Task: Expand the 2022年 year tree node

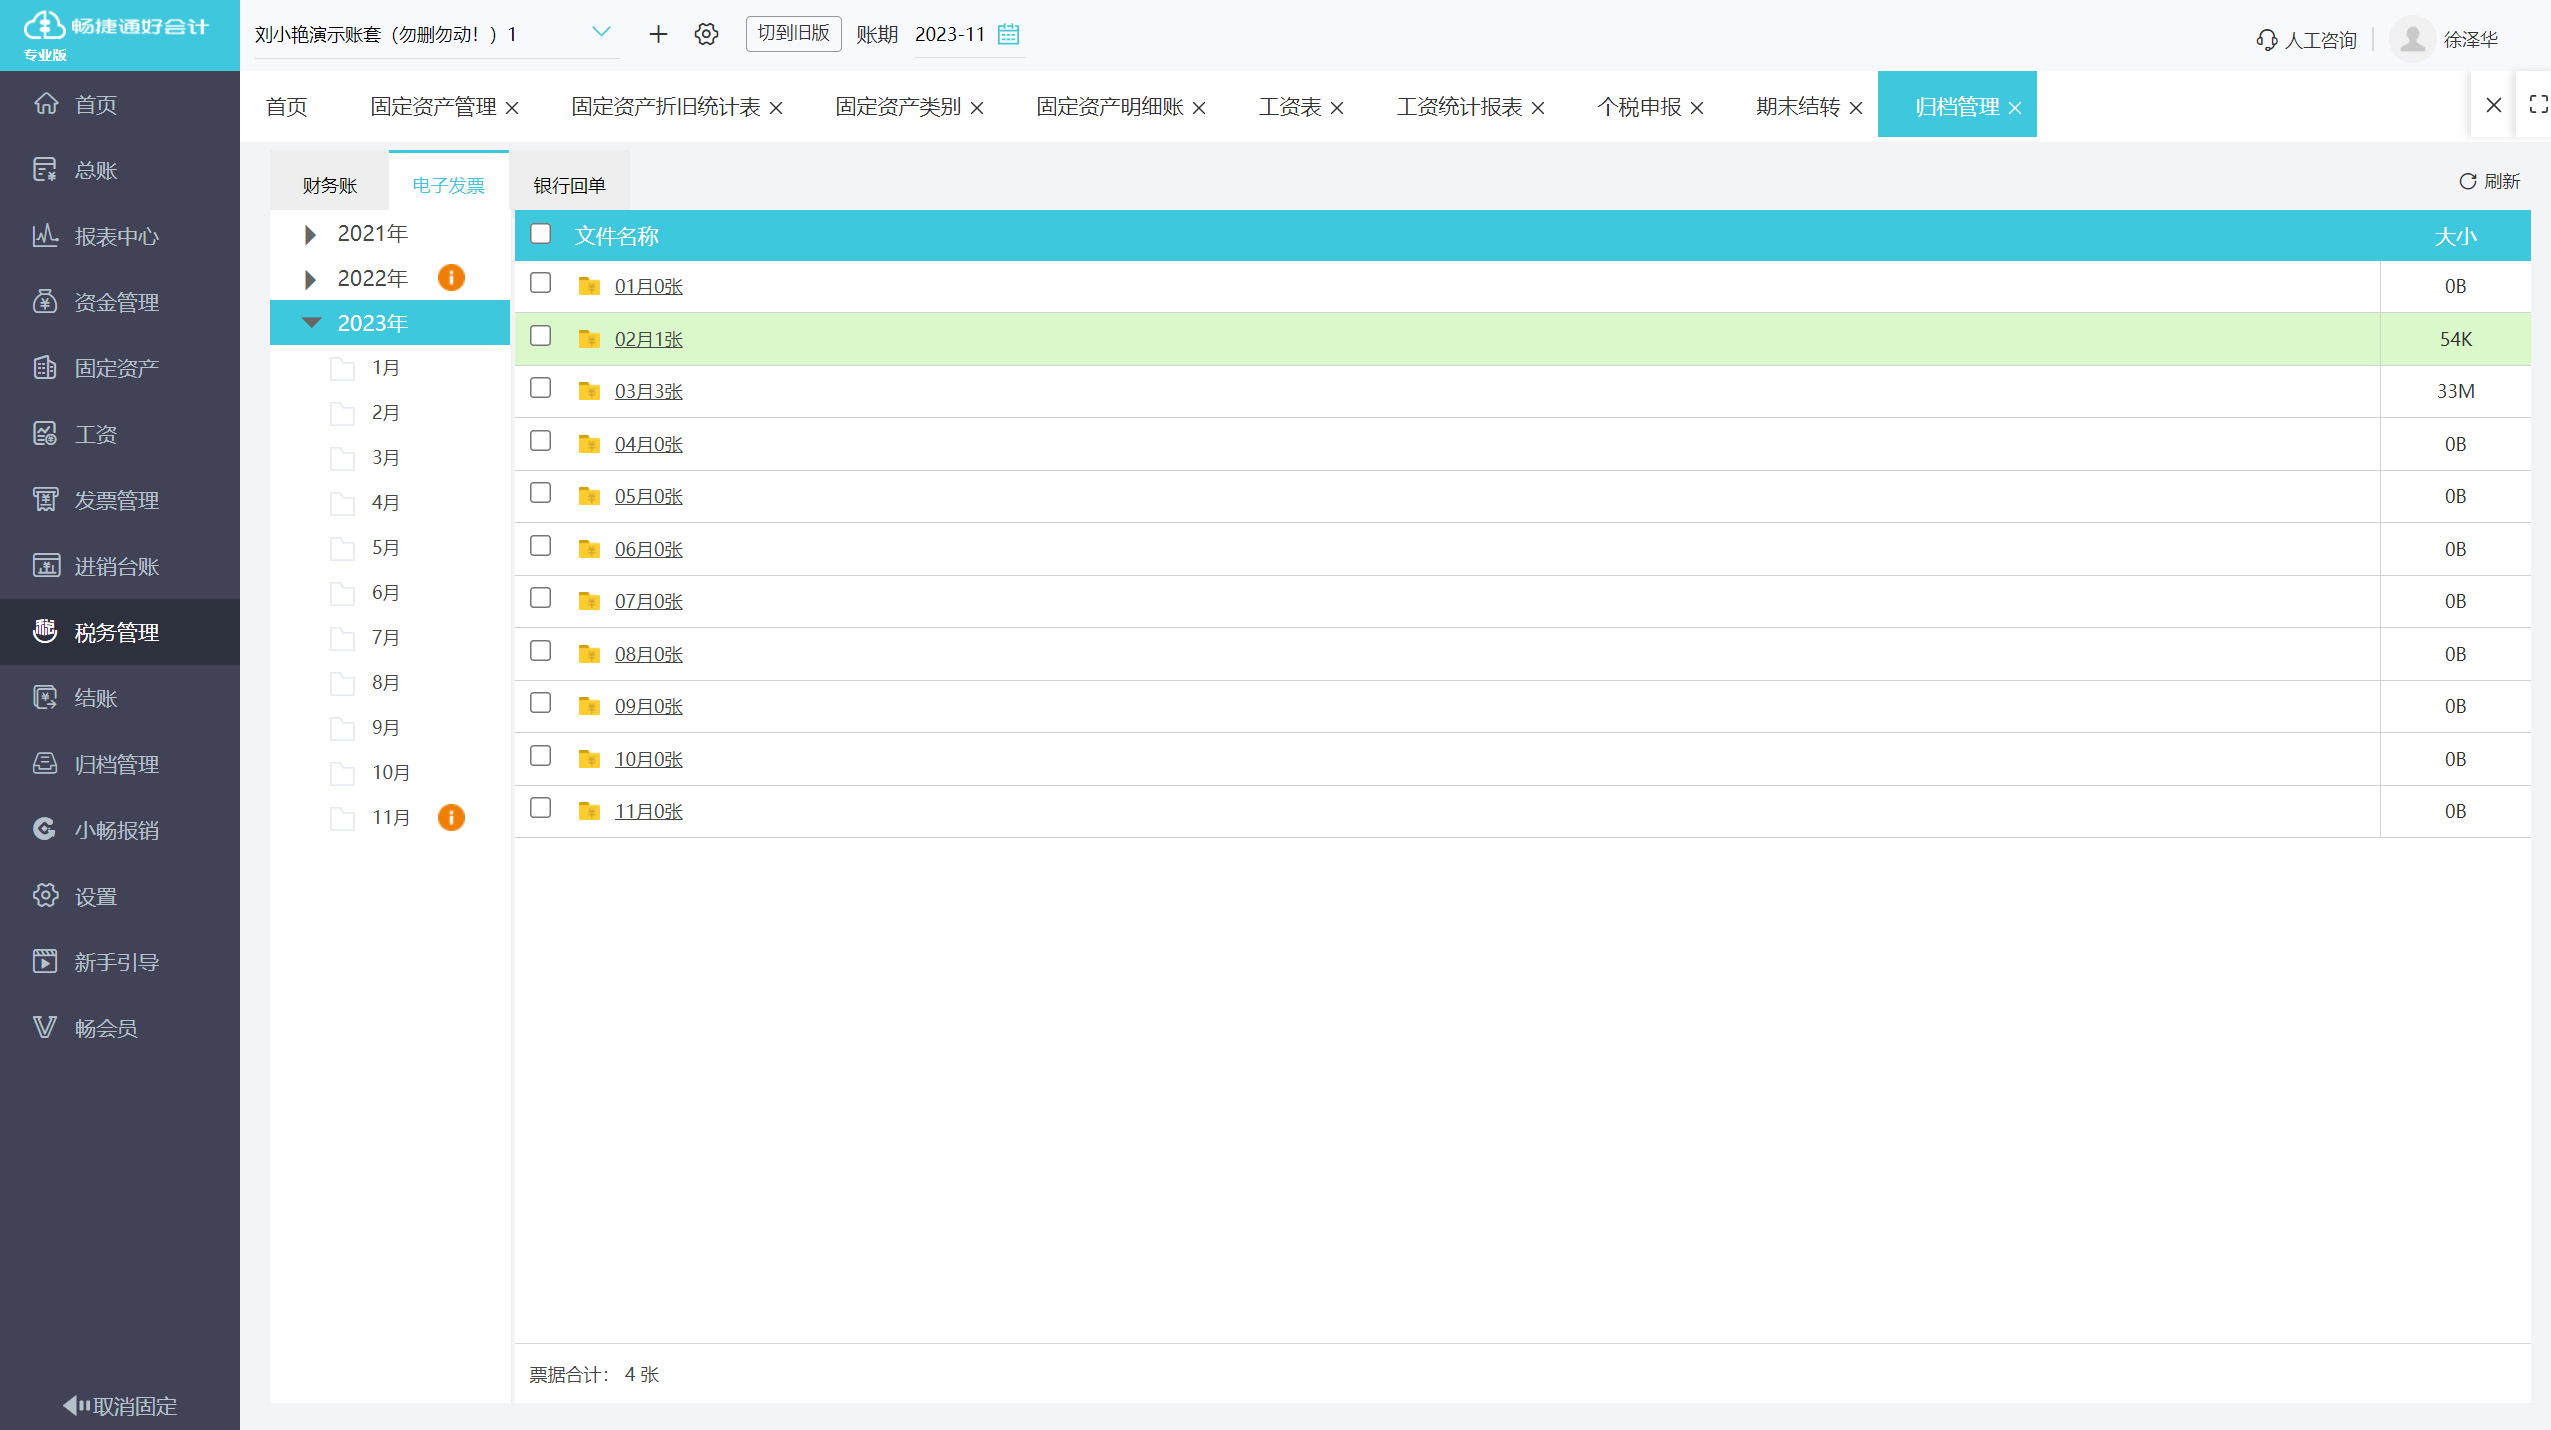Action: pos(308,277)
